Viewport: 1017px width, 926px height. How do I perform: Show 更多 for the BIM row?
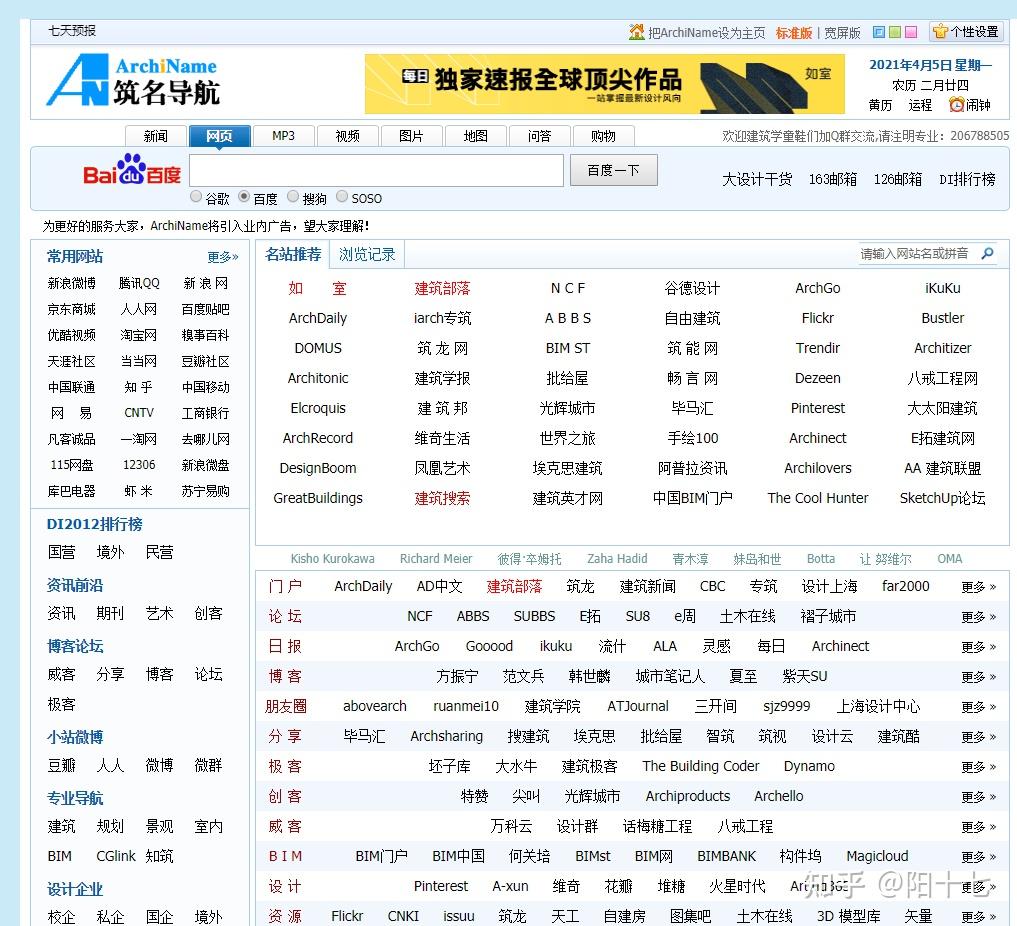tap(978, 857)
